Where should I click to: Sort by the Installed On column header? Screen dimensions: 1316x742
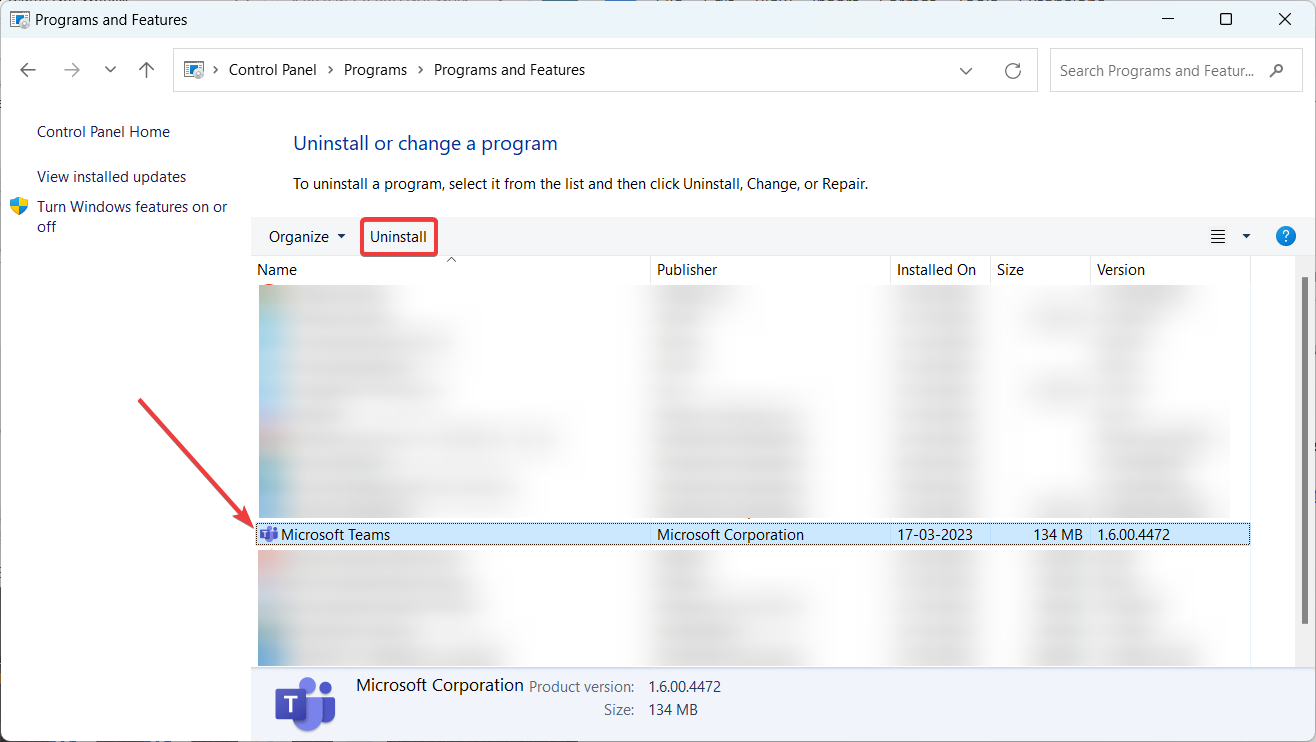pyautogui.click(x=940, y=270)
